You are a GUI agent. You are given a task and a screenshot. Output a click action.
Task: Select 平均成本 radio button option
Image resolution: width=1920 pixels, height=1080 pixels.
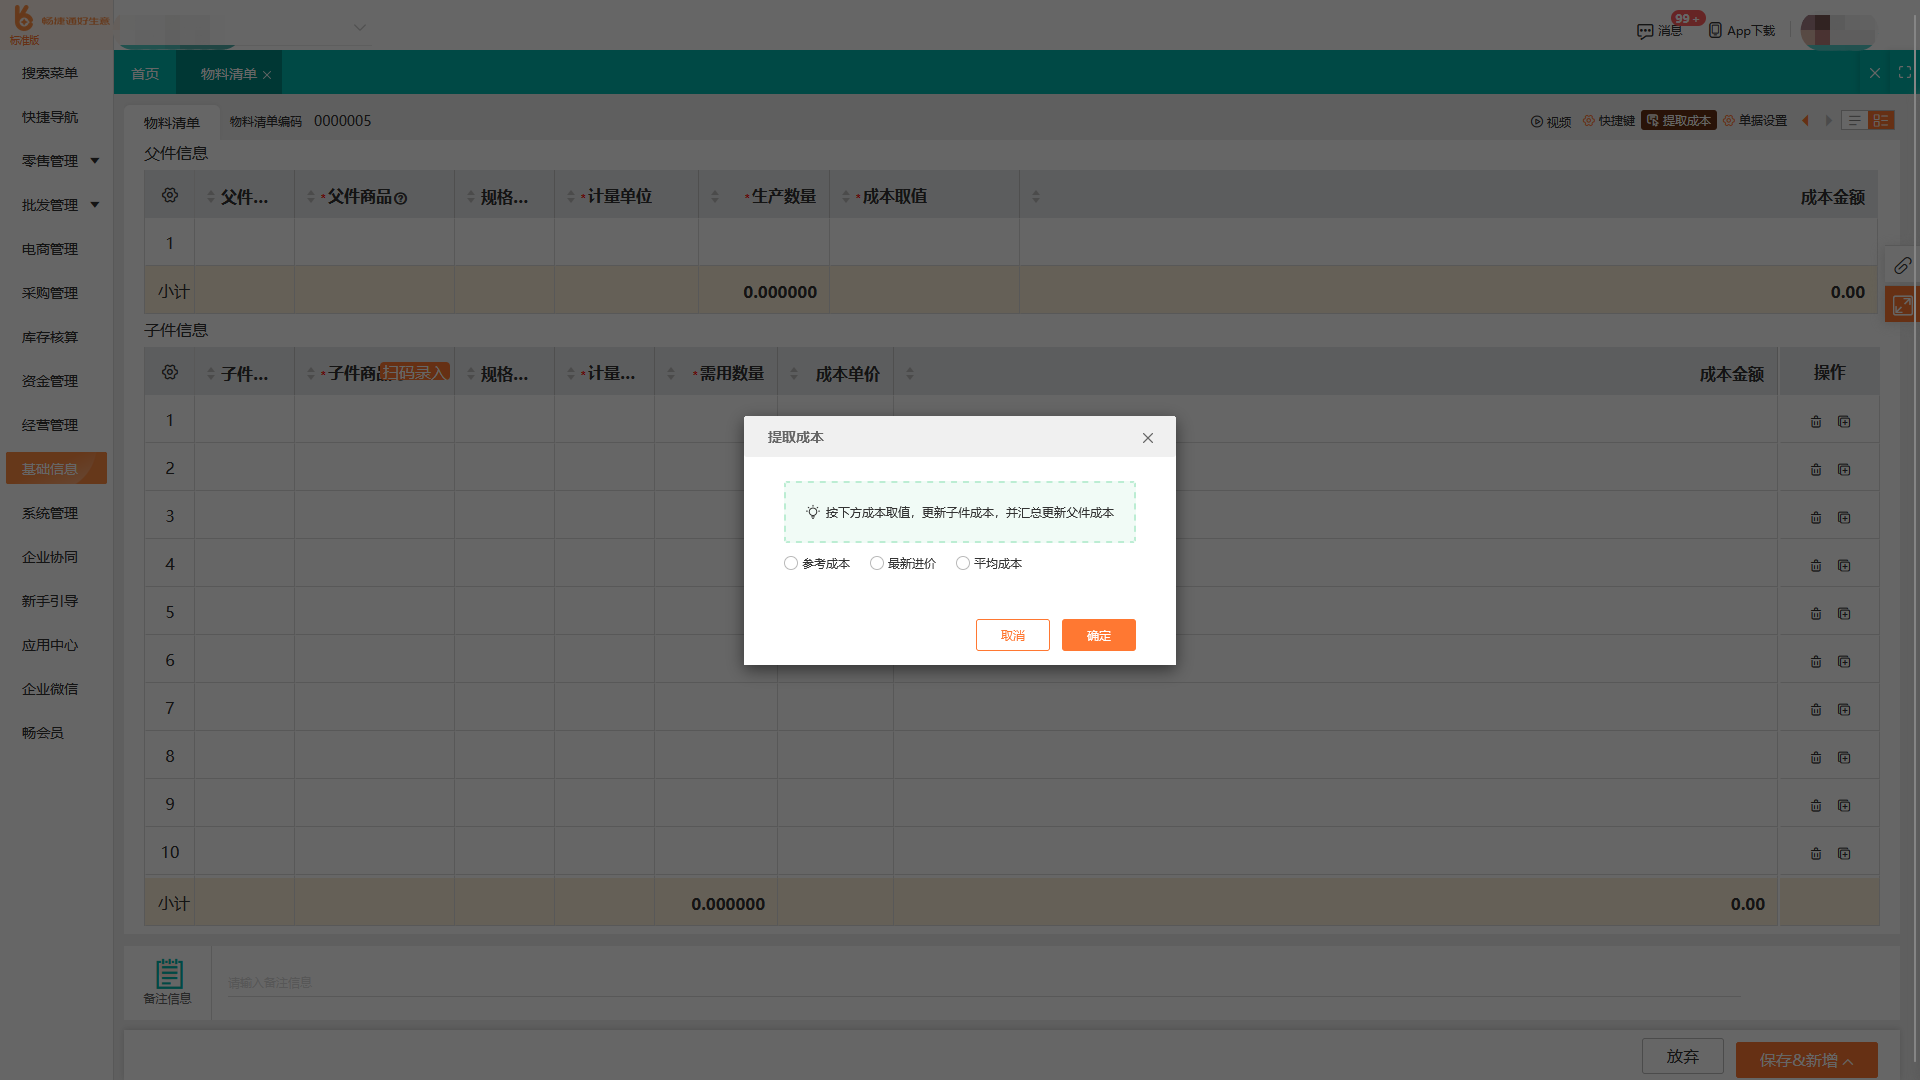point(963,563)
